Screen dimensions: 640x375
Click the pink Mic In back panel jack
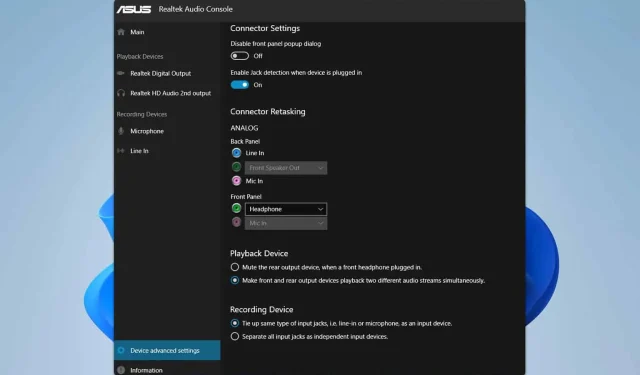click(236, 181)
